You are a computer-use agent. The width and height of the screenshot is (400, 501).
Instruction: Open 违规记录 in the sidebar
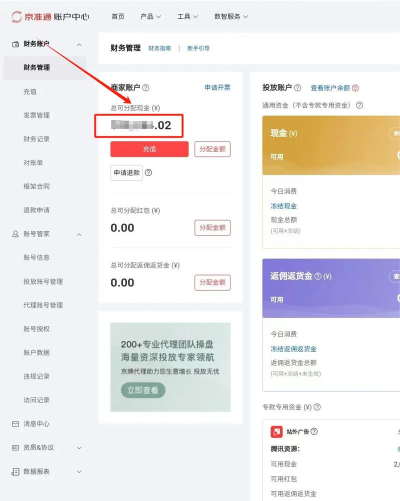36,376
